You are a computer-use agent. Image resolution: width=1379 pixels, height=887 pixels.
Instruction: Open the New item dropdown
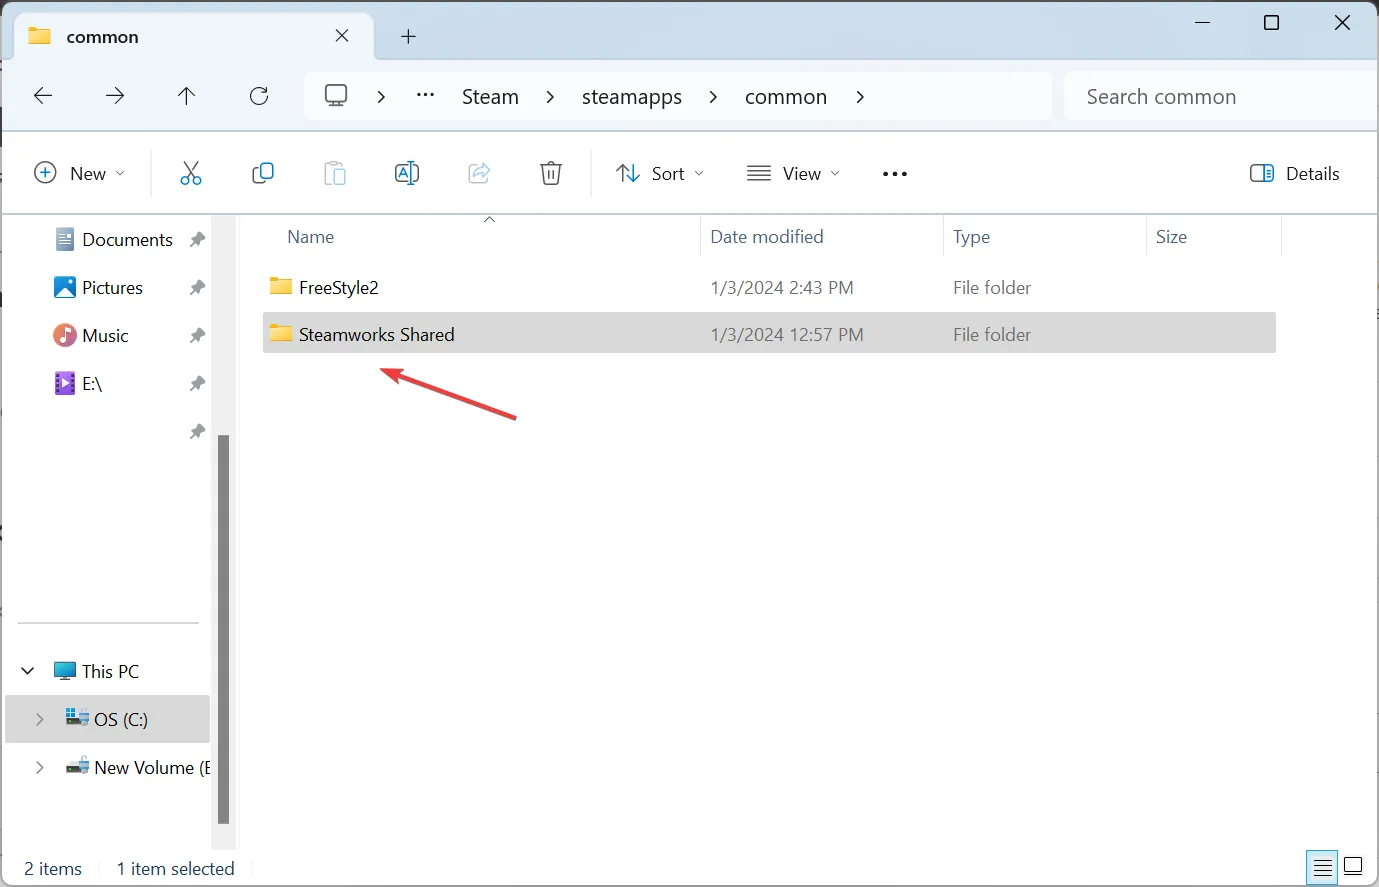[80, 173]
